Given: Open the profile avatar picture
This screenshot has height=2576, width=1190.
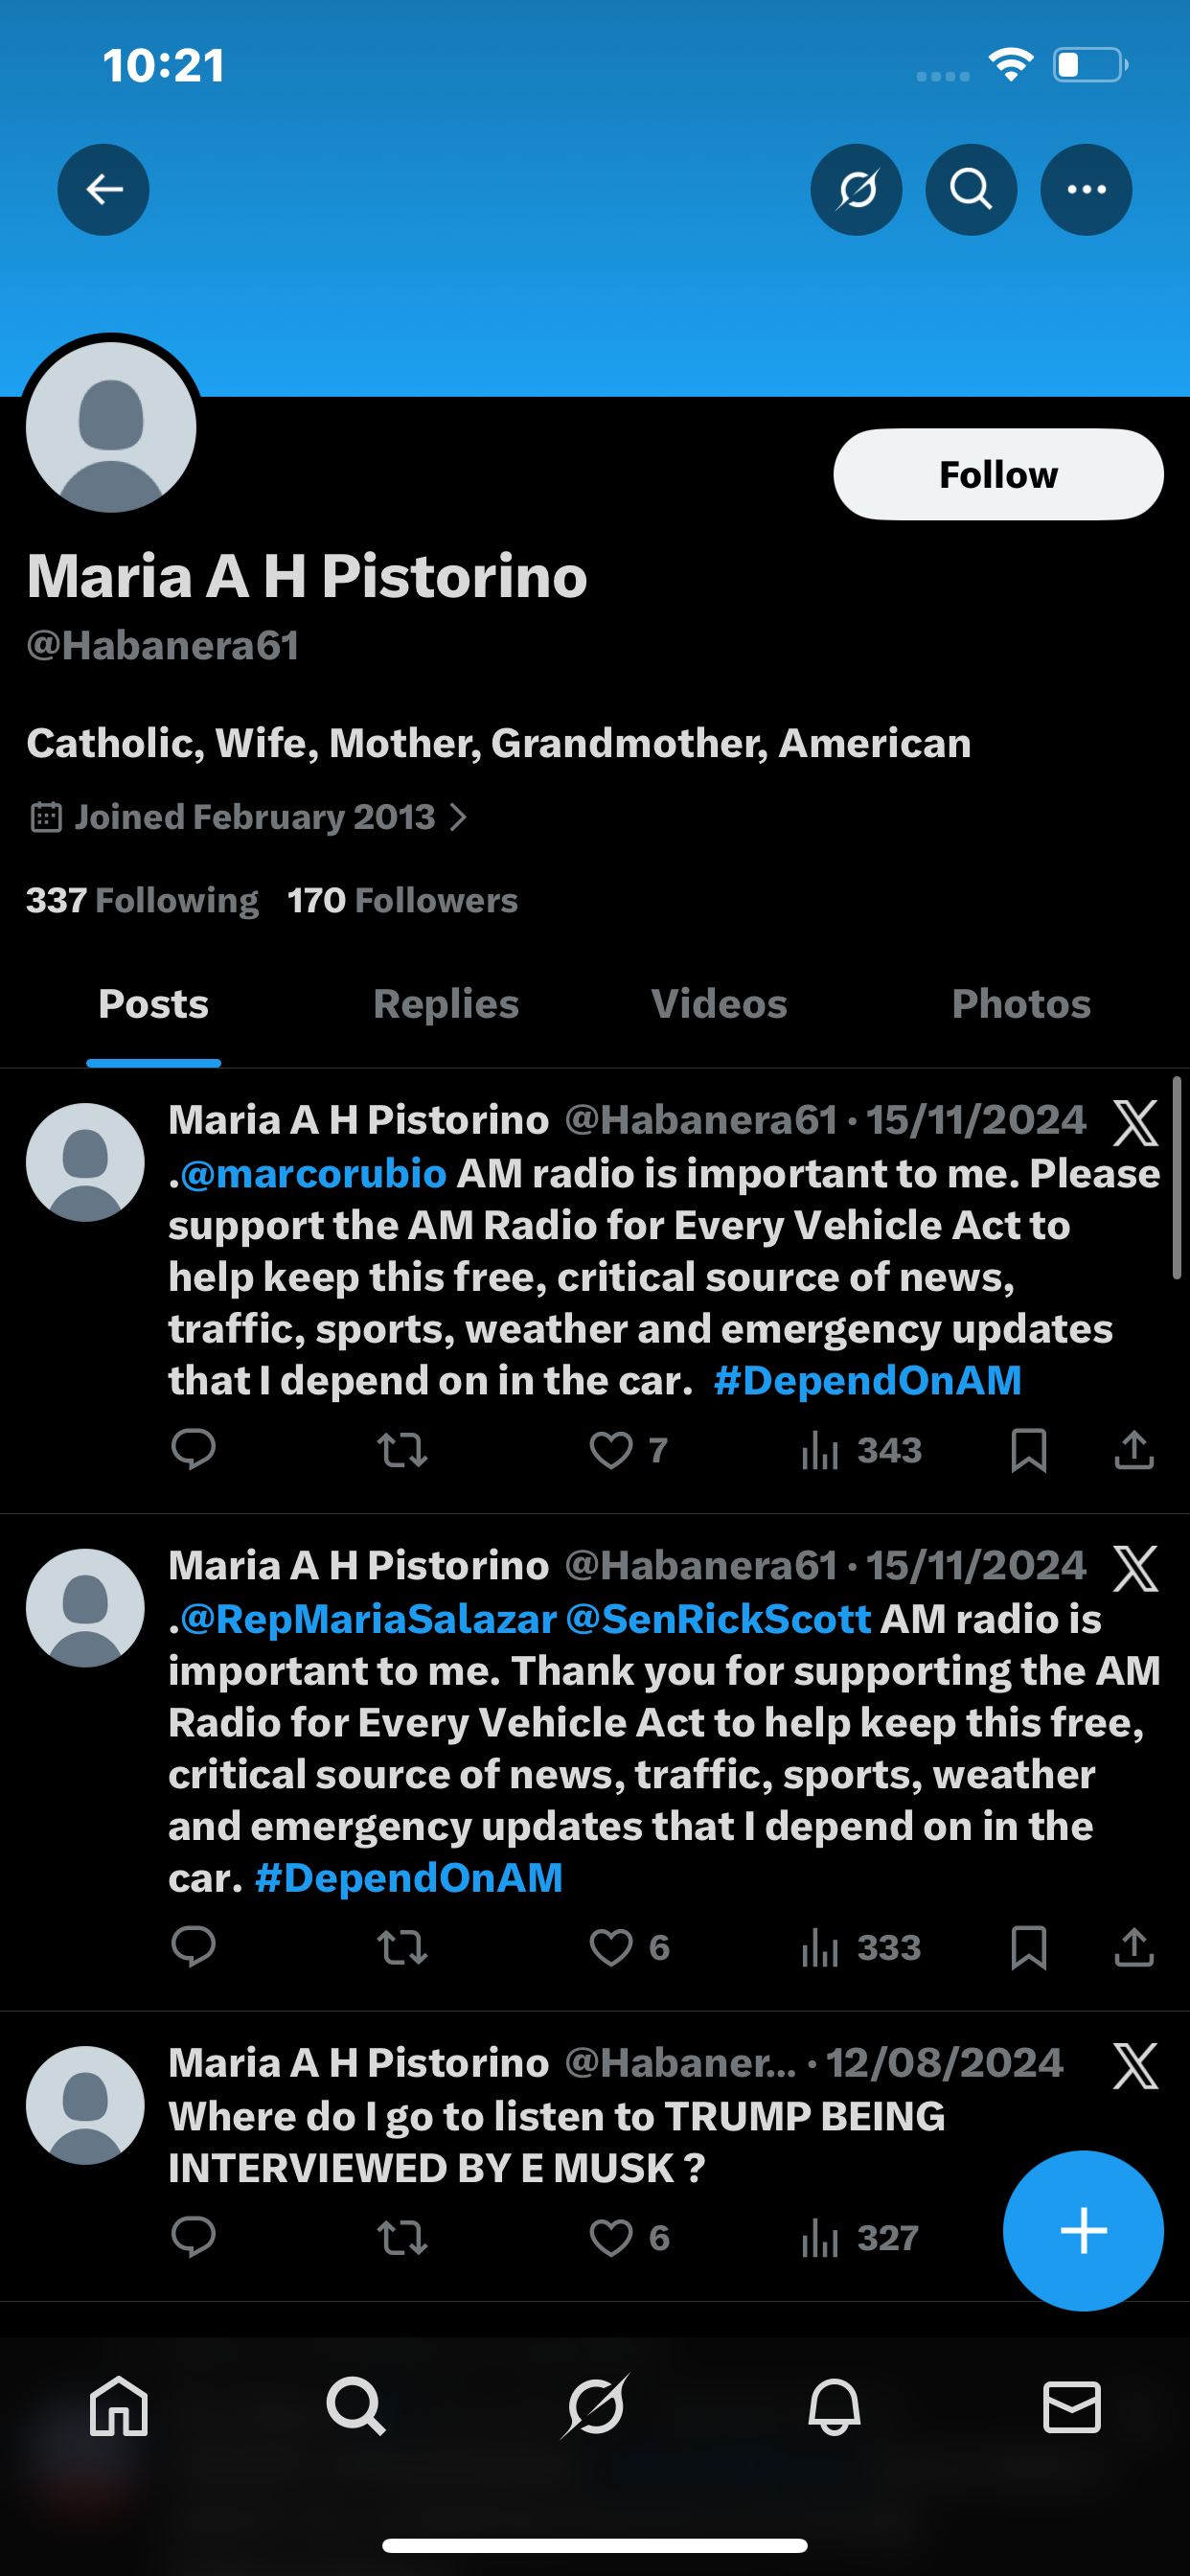Looking at the screenshot, I should [x=111, y=428].
